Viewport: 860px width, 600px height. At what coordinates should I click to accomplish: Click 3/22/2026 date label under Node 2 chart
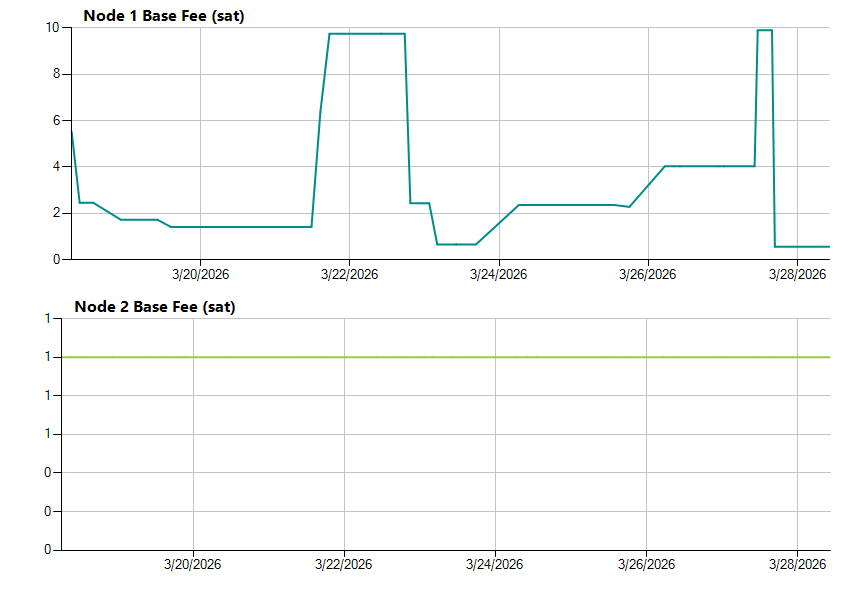tap(344, 565)
